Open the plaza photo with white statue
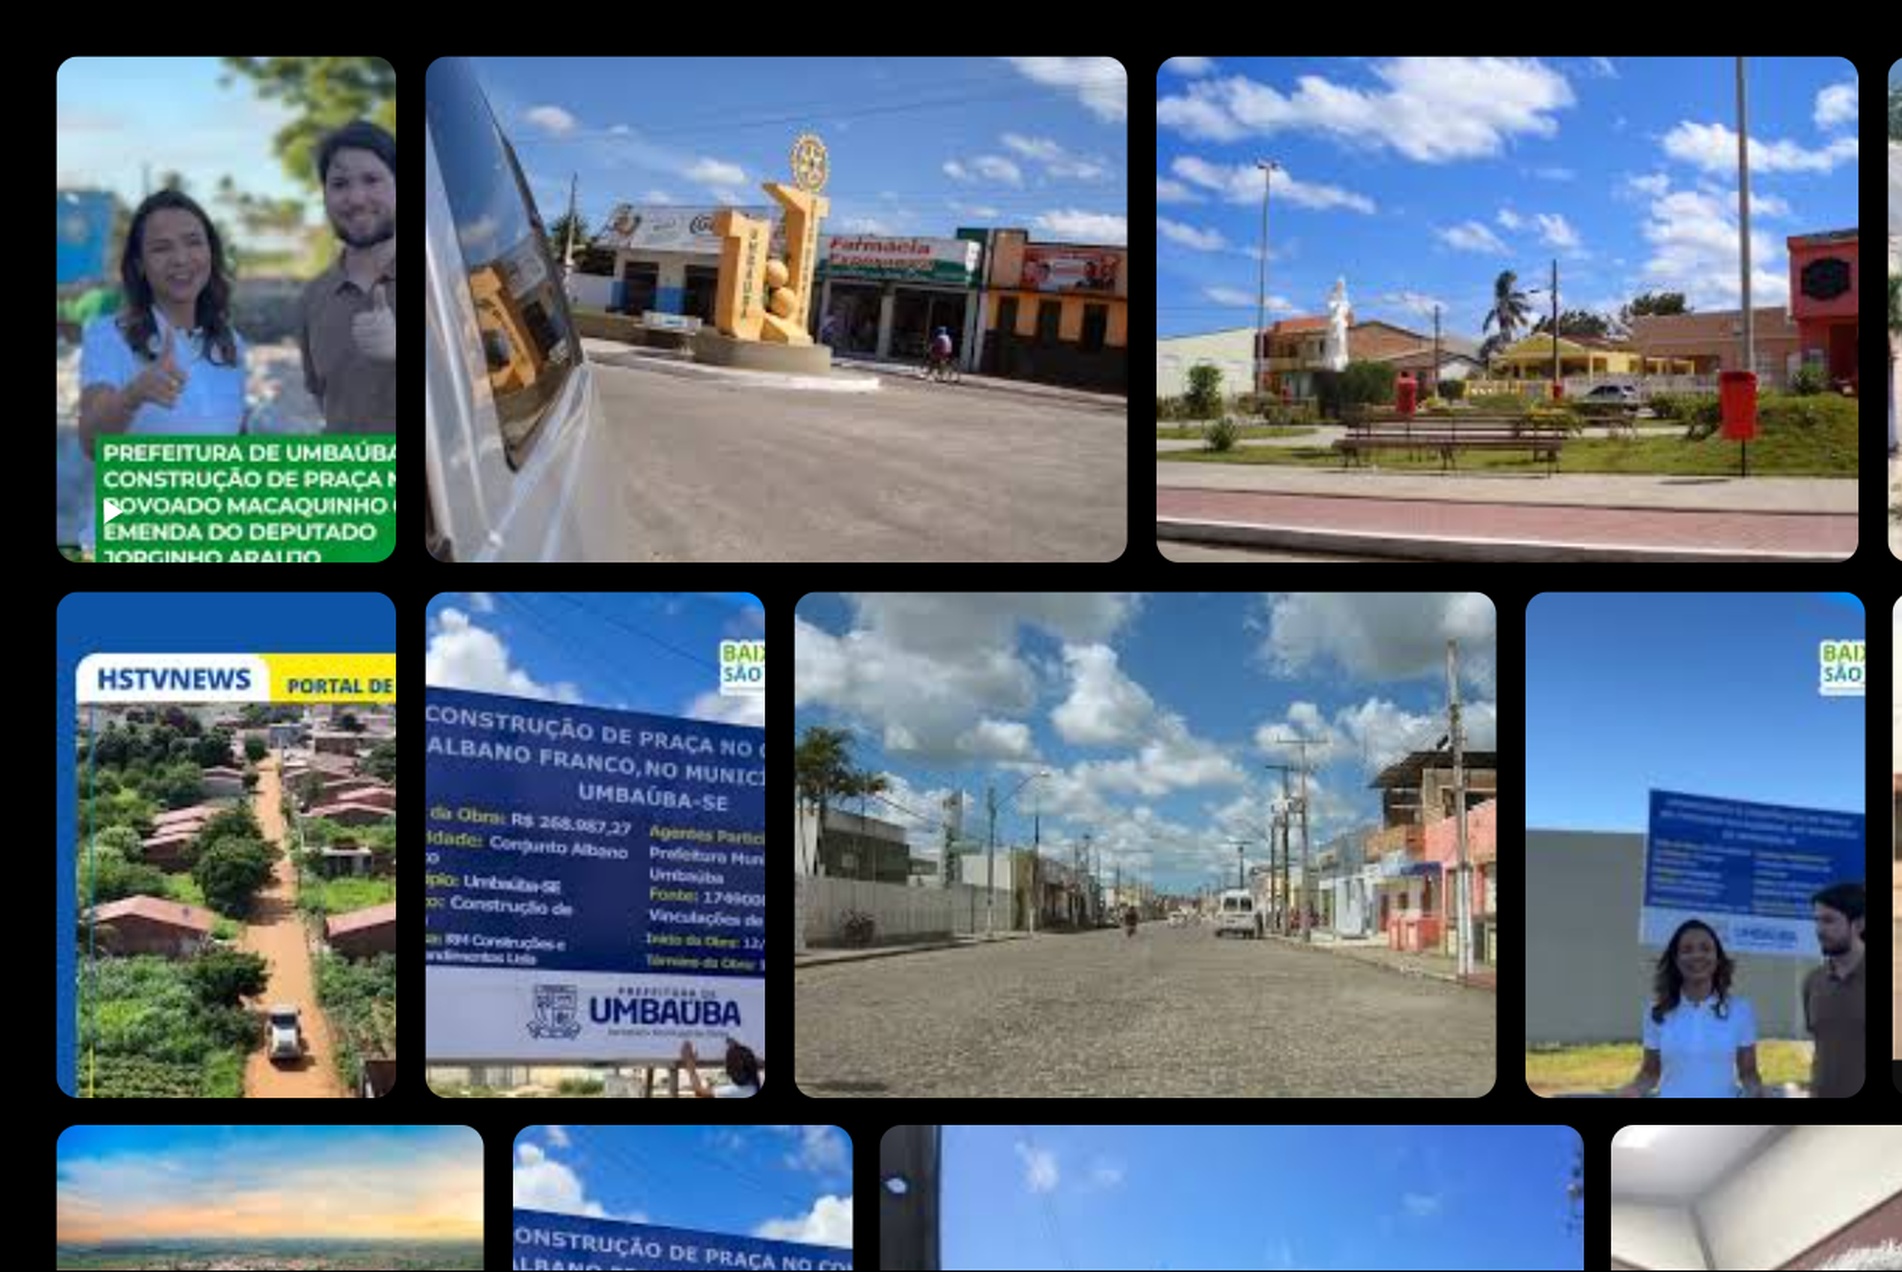This screenshot has width=1902, height=1272. pyautogui.click(x=1506, y=309)
